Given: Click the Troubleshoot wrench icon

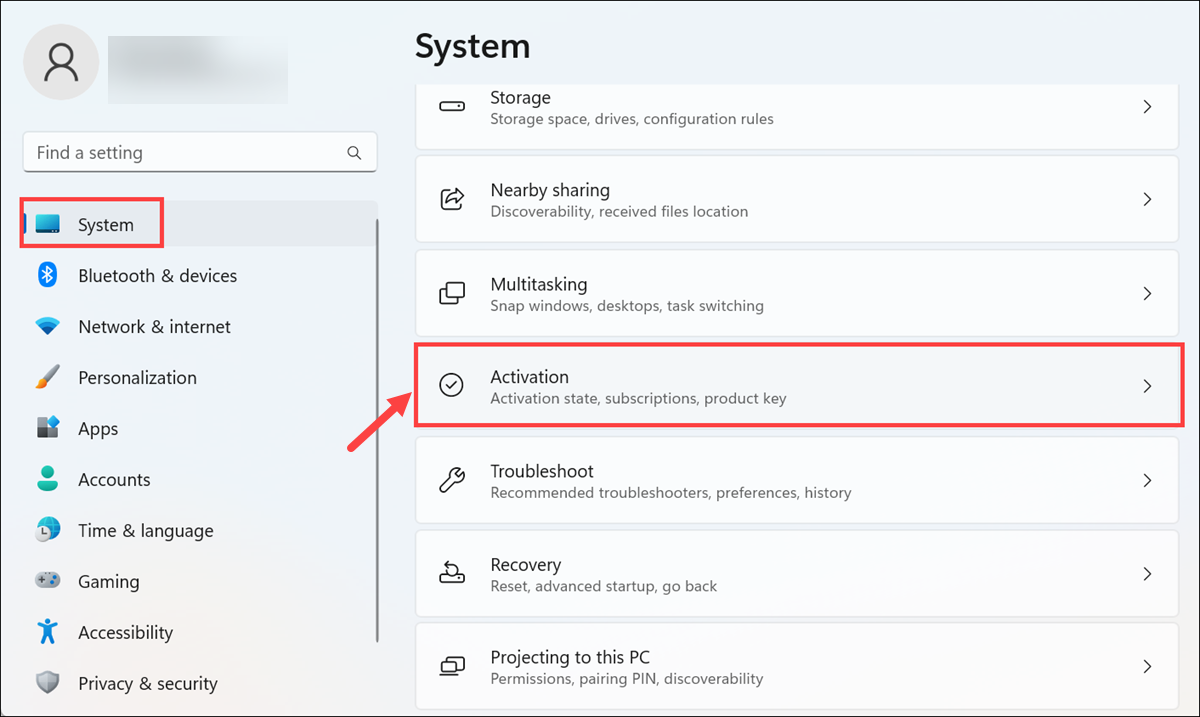Looking at the screenshot, I should click(452, 479).
